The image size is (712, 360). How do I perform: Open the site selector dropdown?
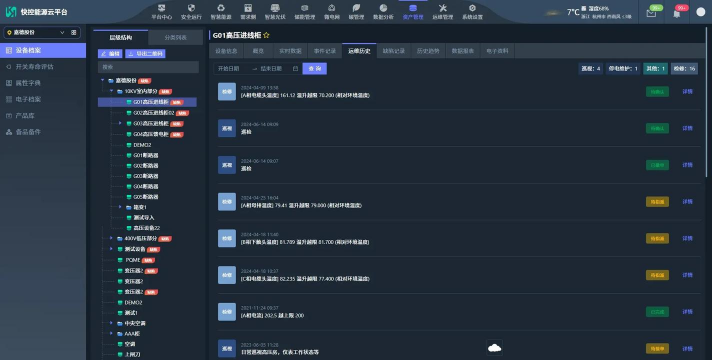point(36,32)
